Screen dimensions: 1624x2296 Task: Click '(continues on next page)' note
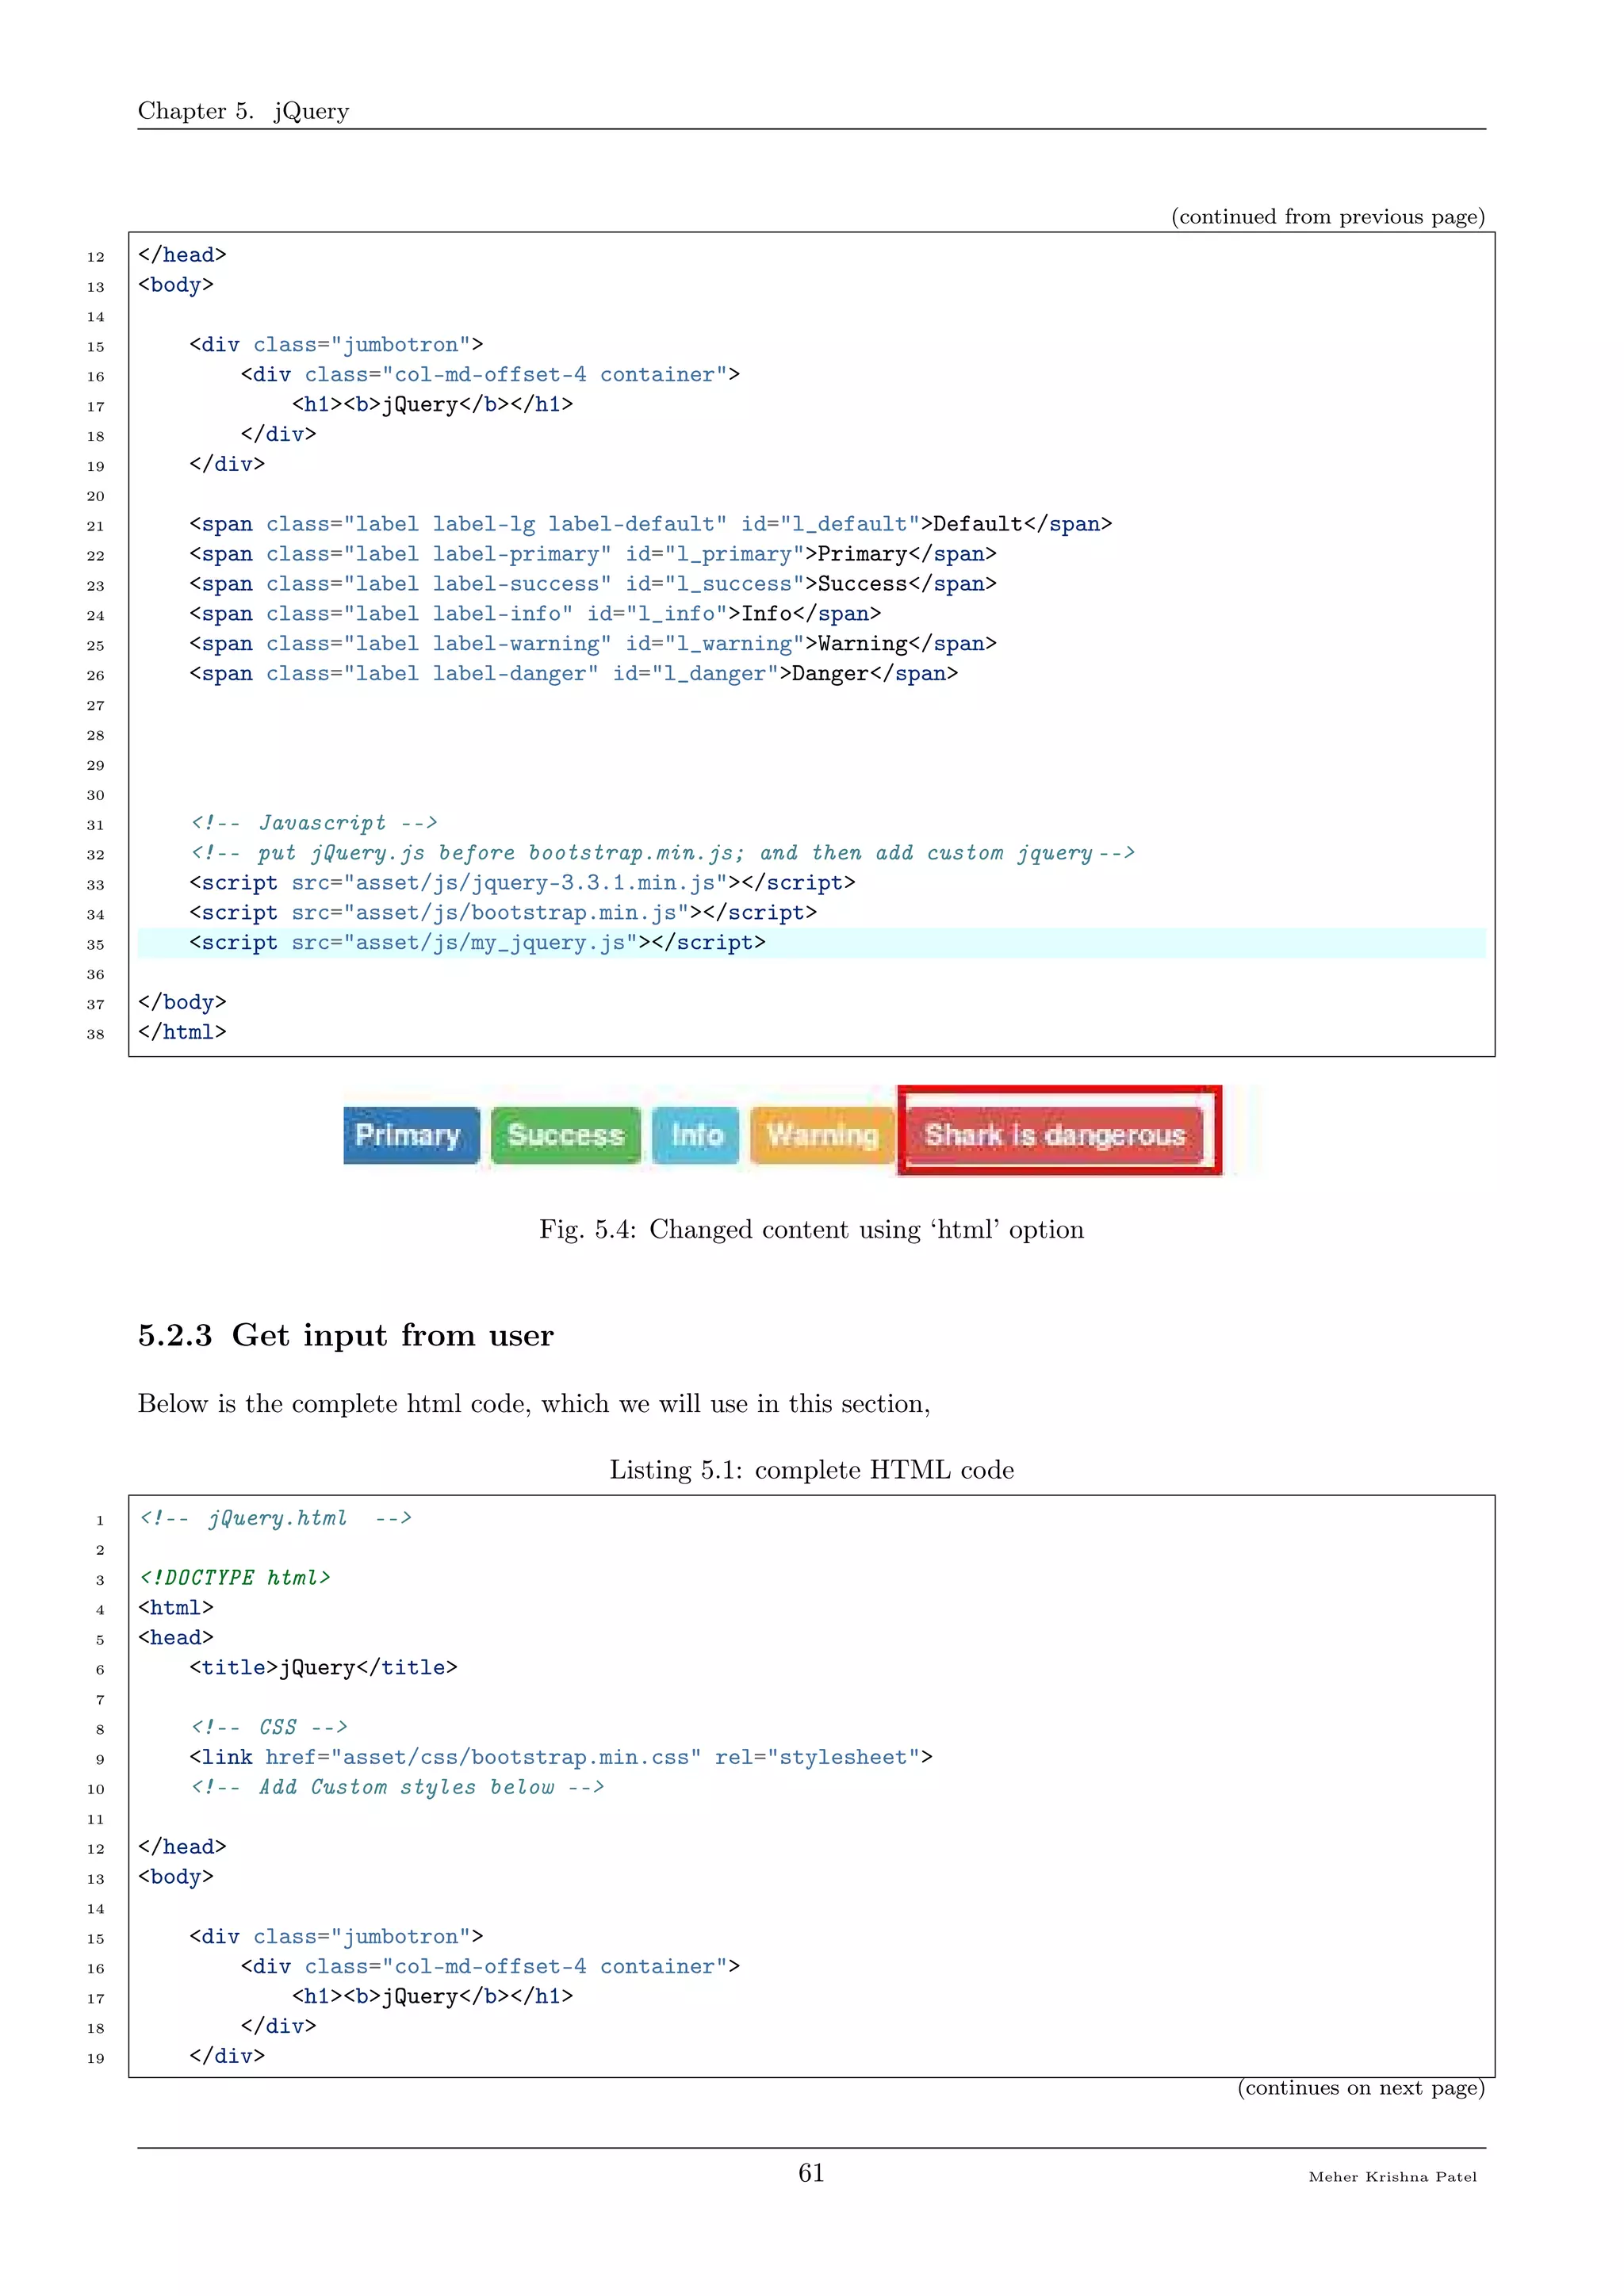1360,2088
